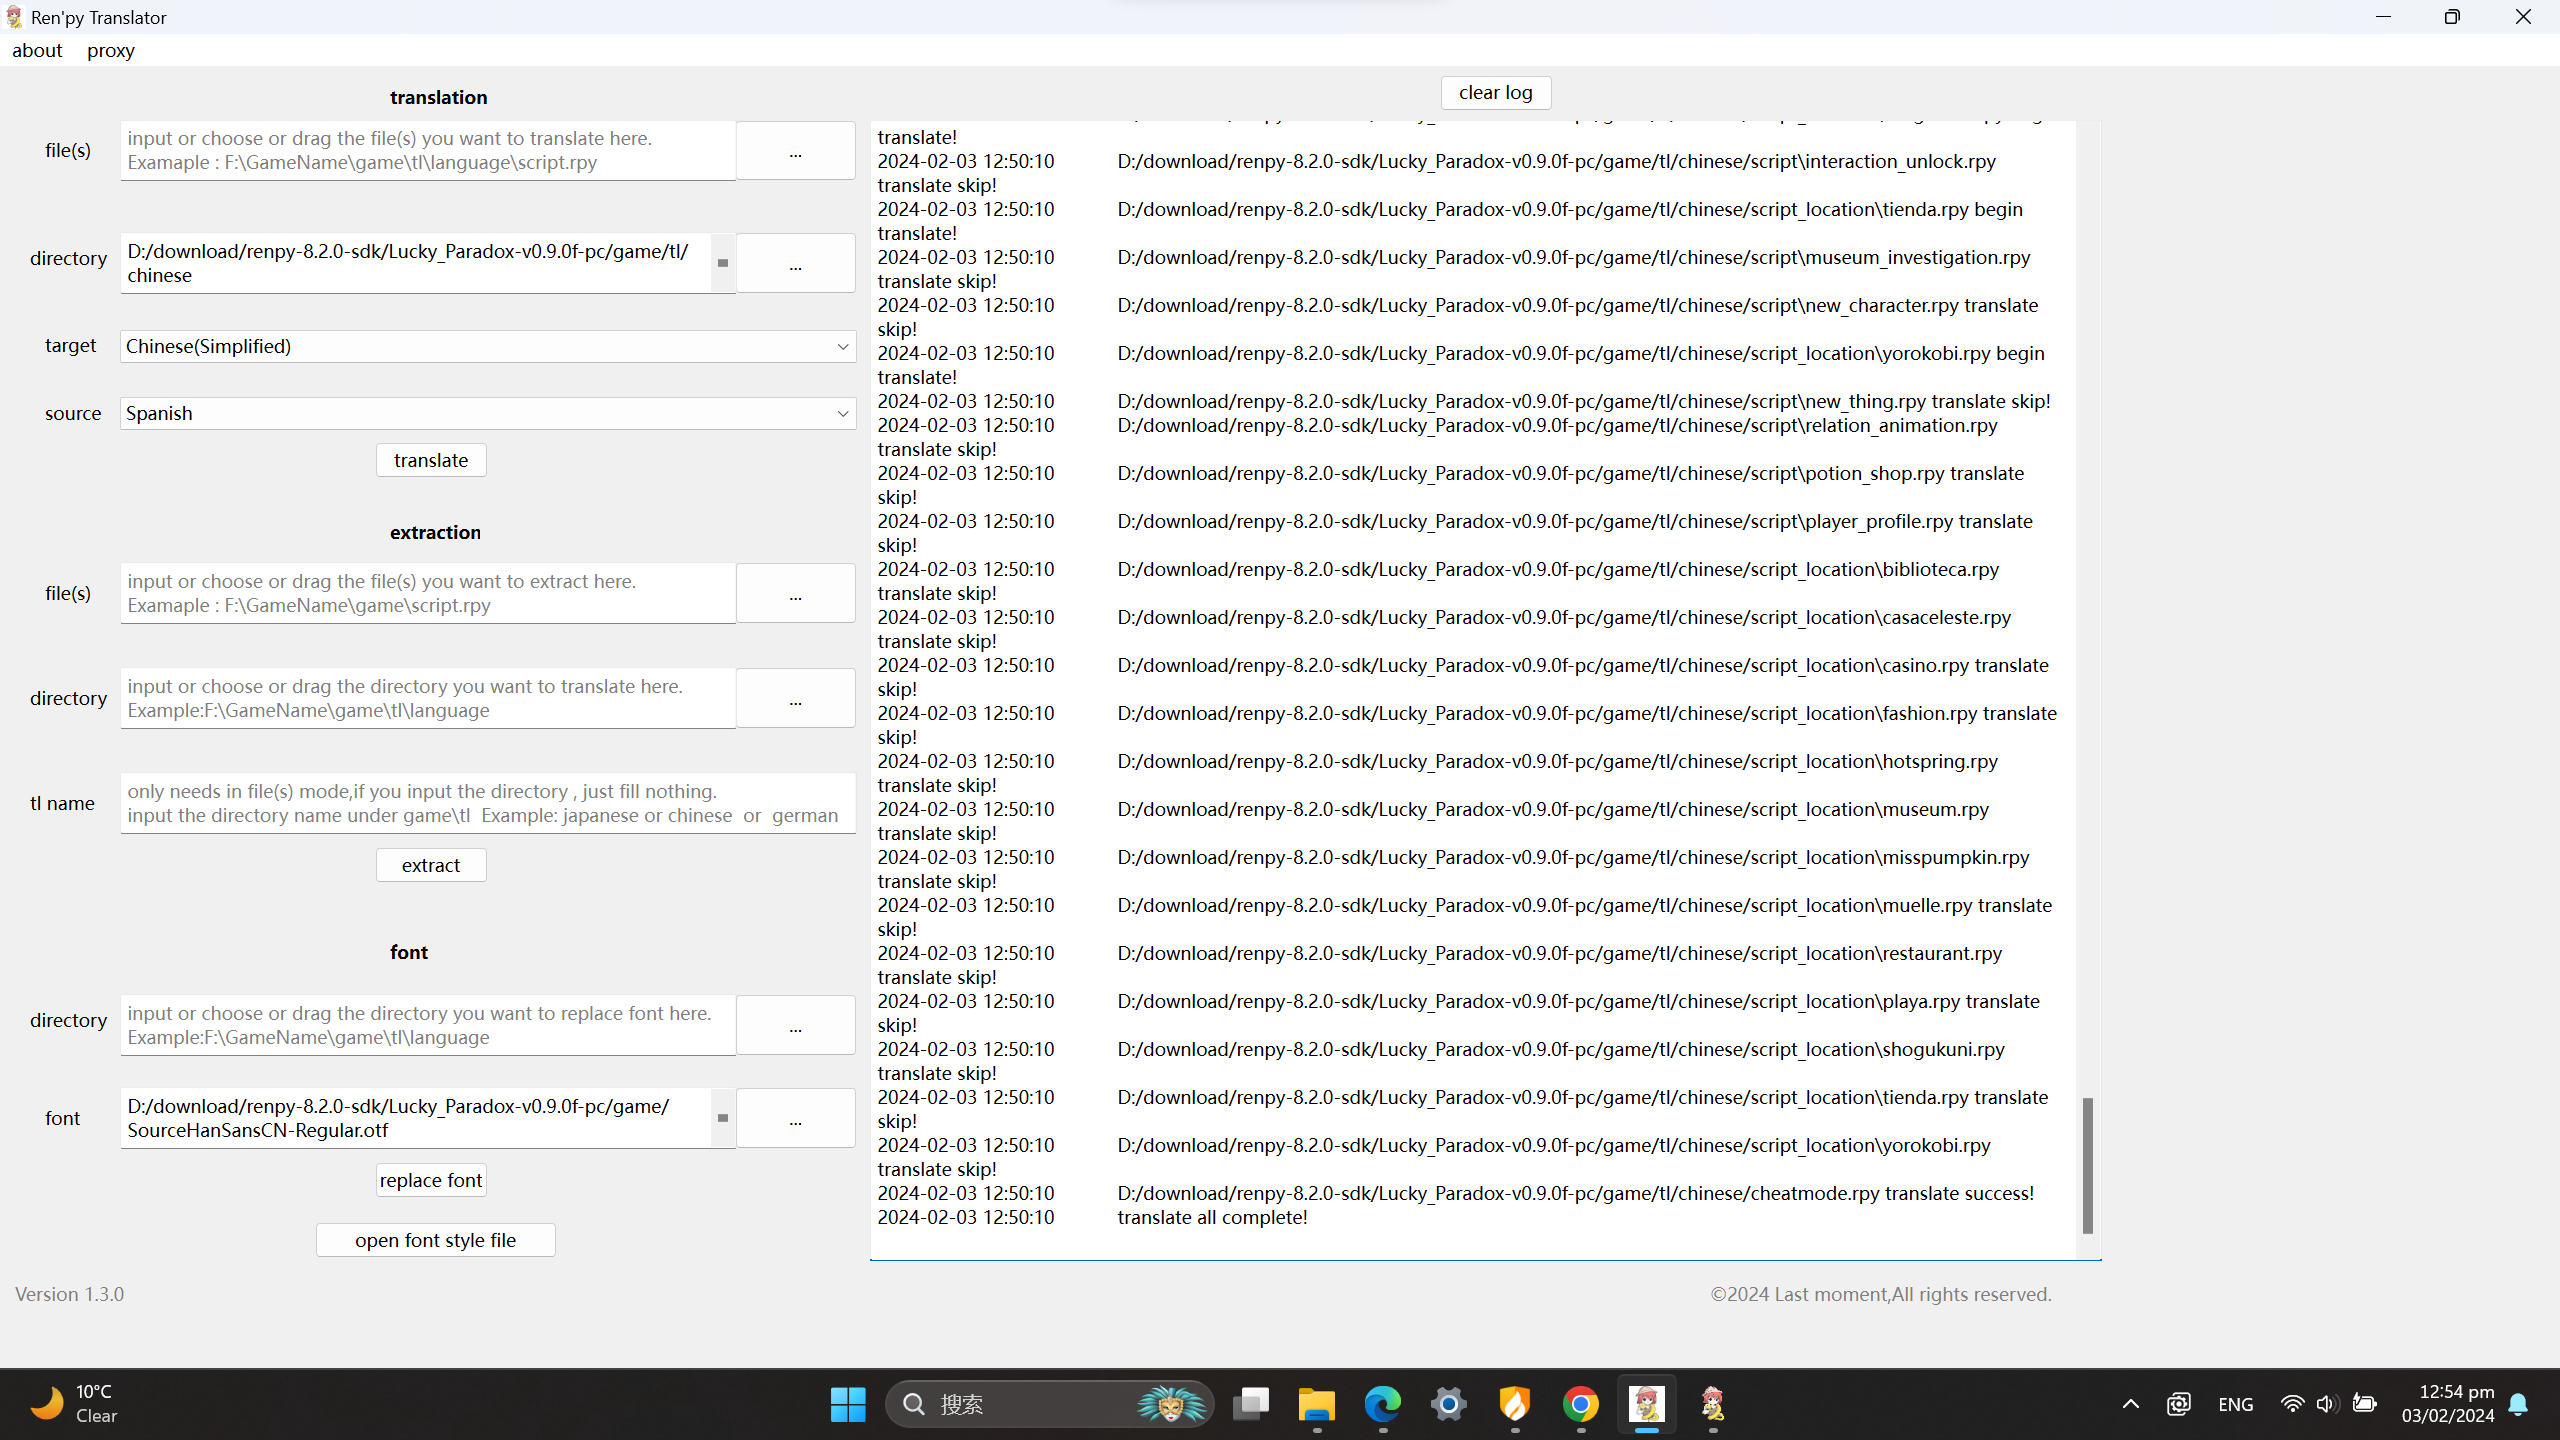
Task: Click the Windows Start button
Action: [x=848, y=1404]
